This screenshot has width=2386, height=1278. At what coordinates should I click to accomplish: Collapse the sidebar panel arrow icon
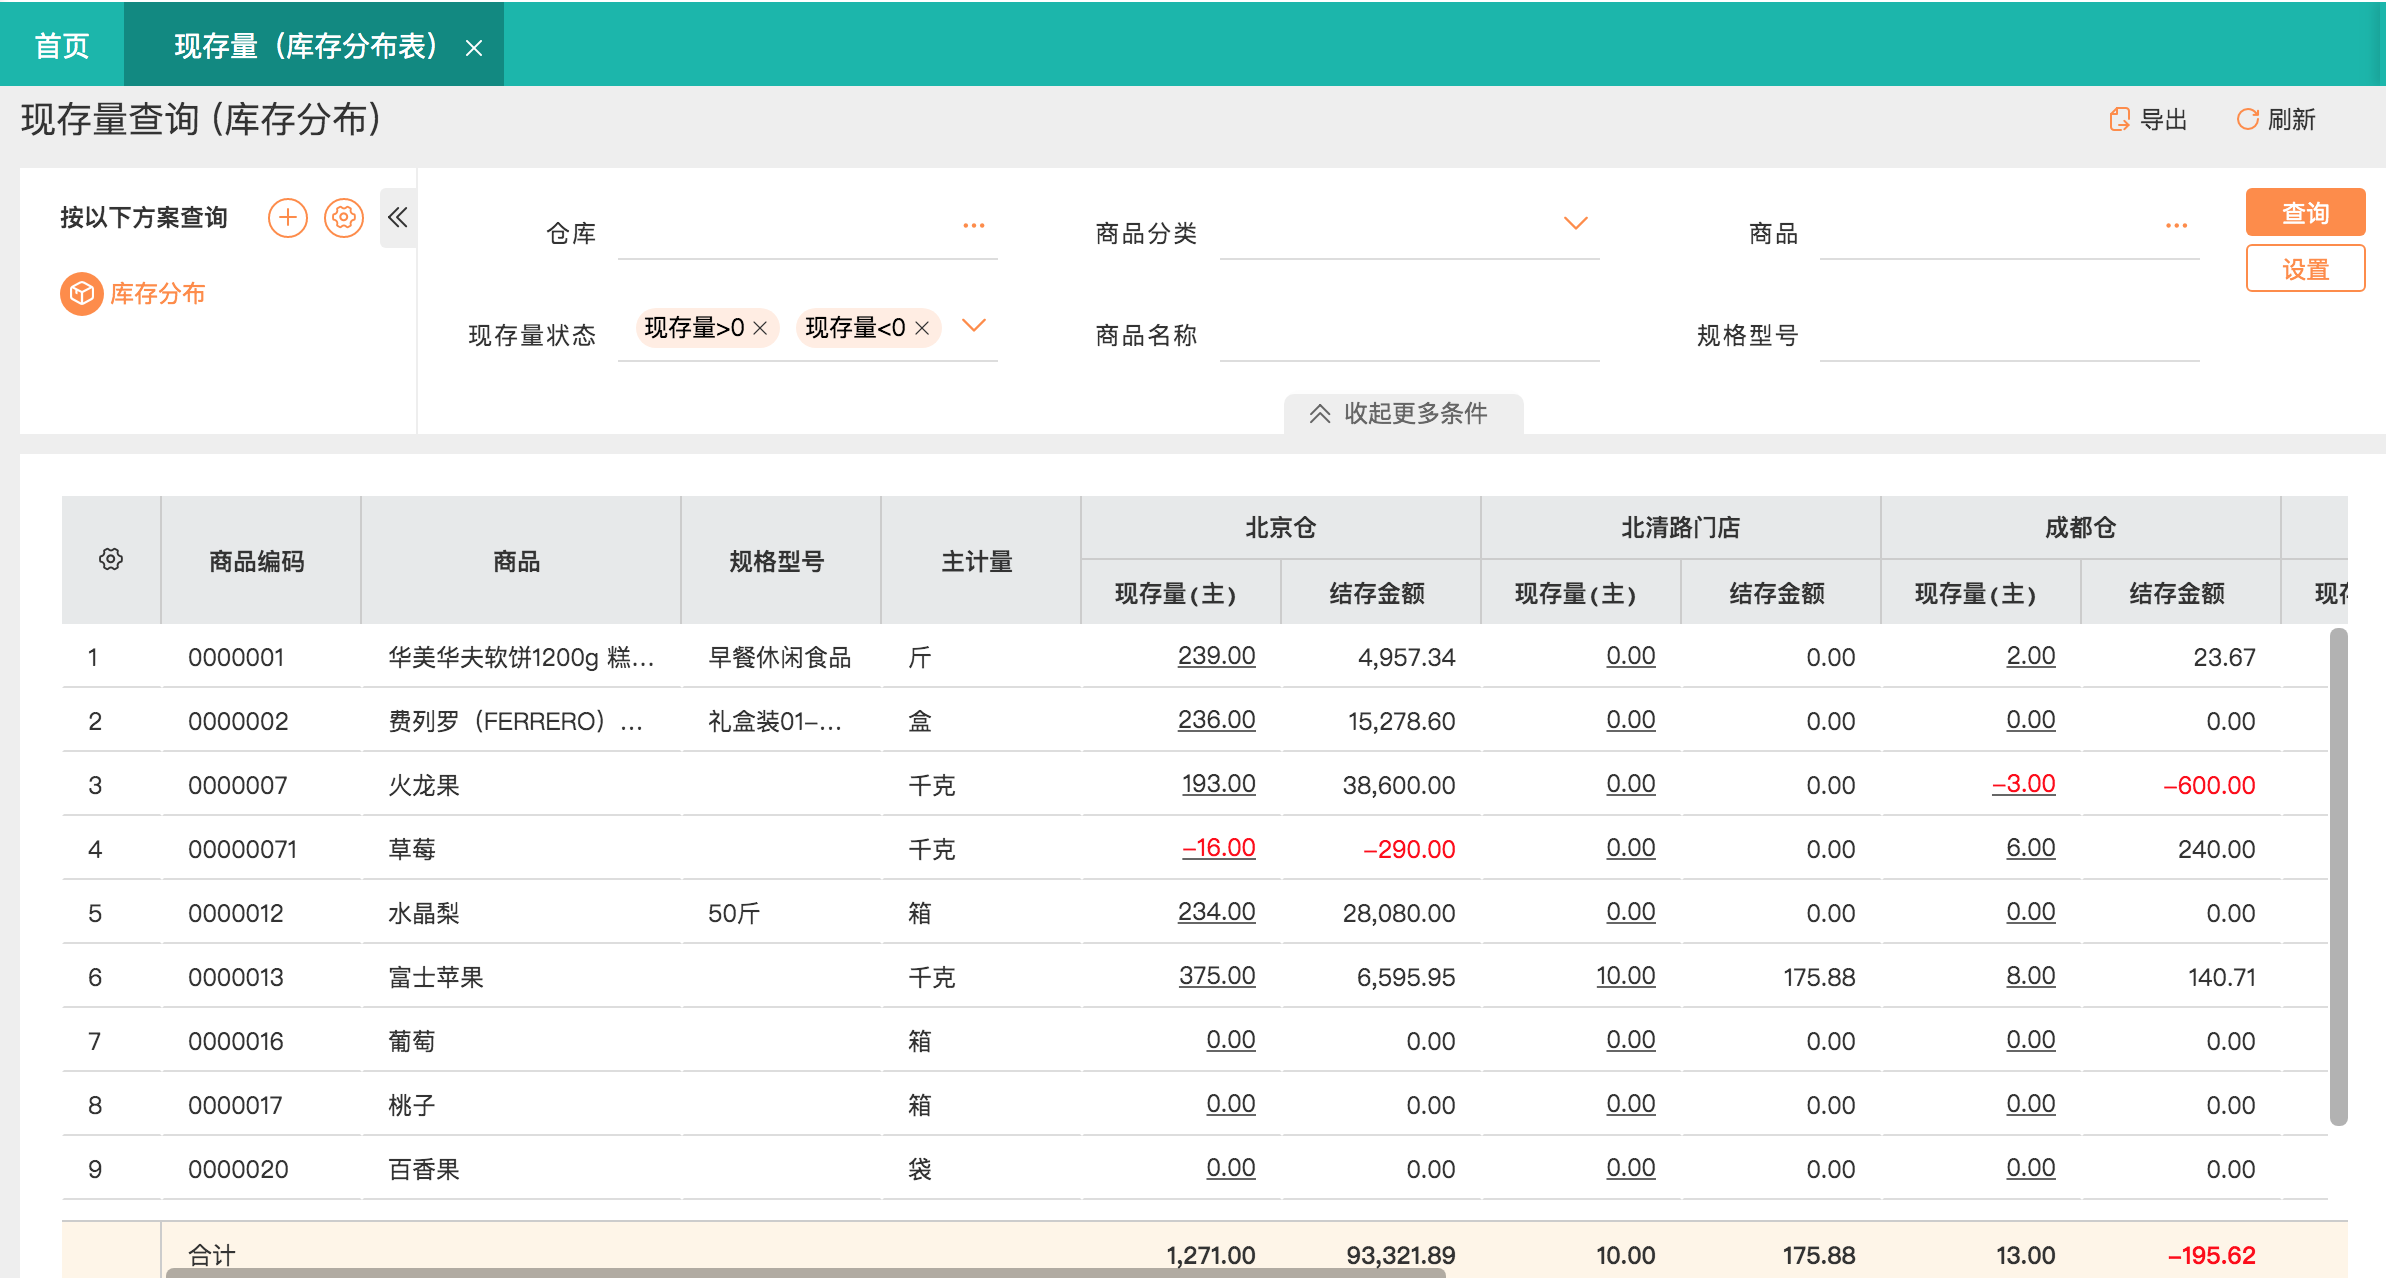click(x=399, y=218)
